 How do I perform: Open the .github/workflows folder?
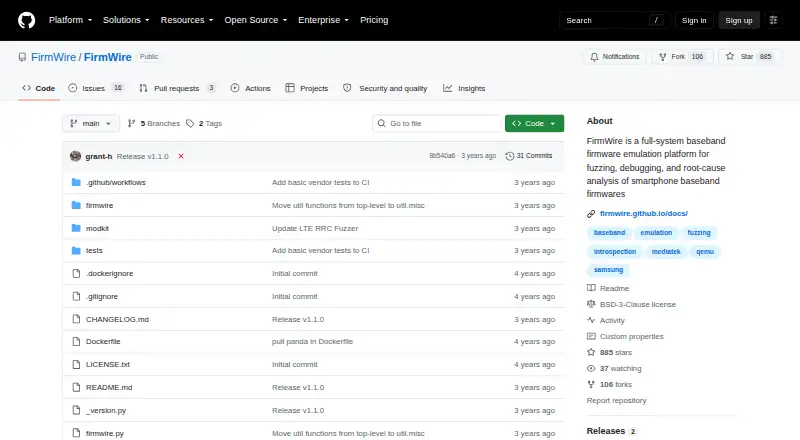click(x=116, y=182)
